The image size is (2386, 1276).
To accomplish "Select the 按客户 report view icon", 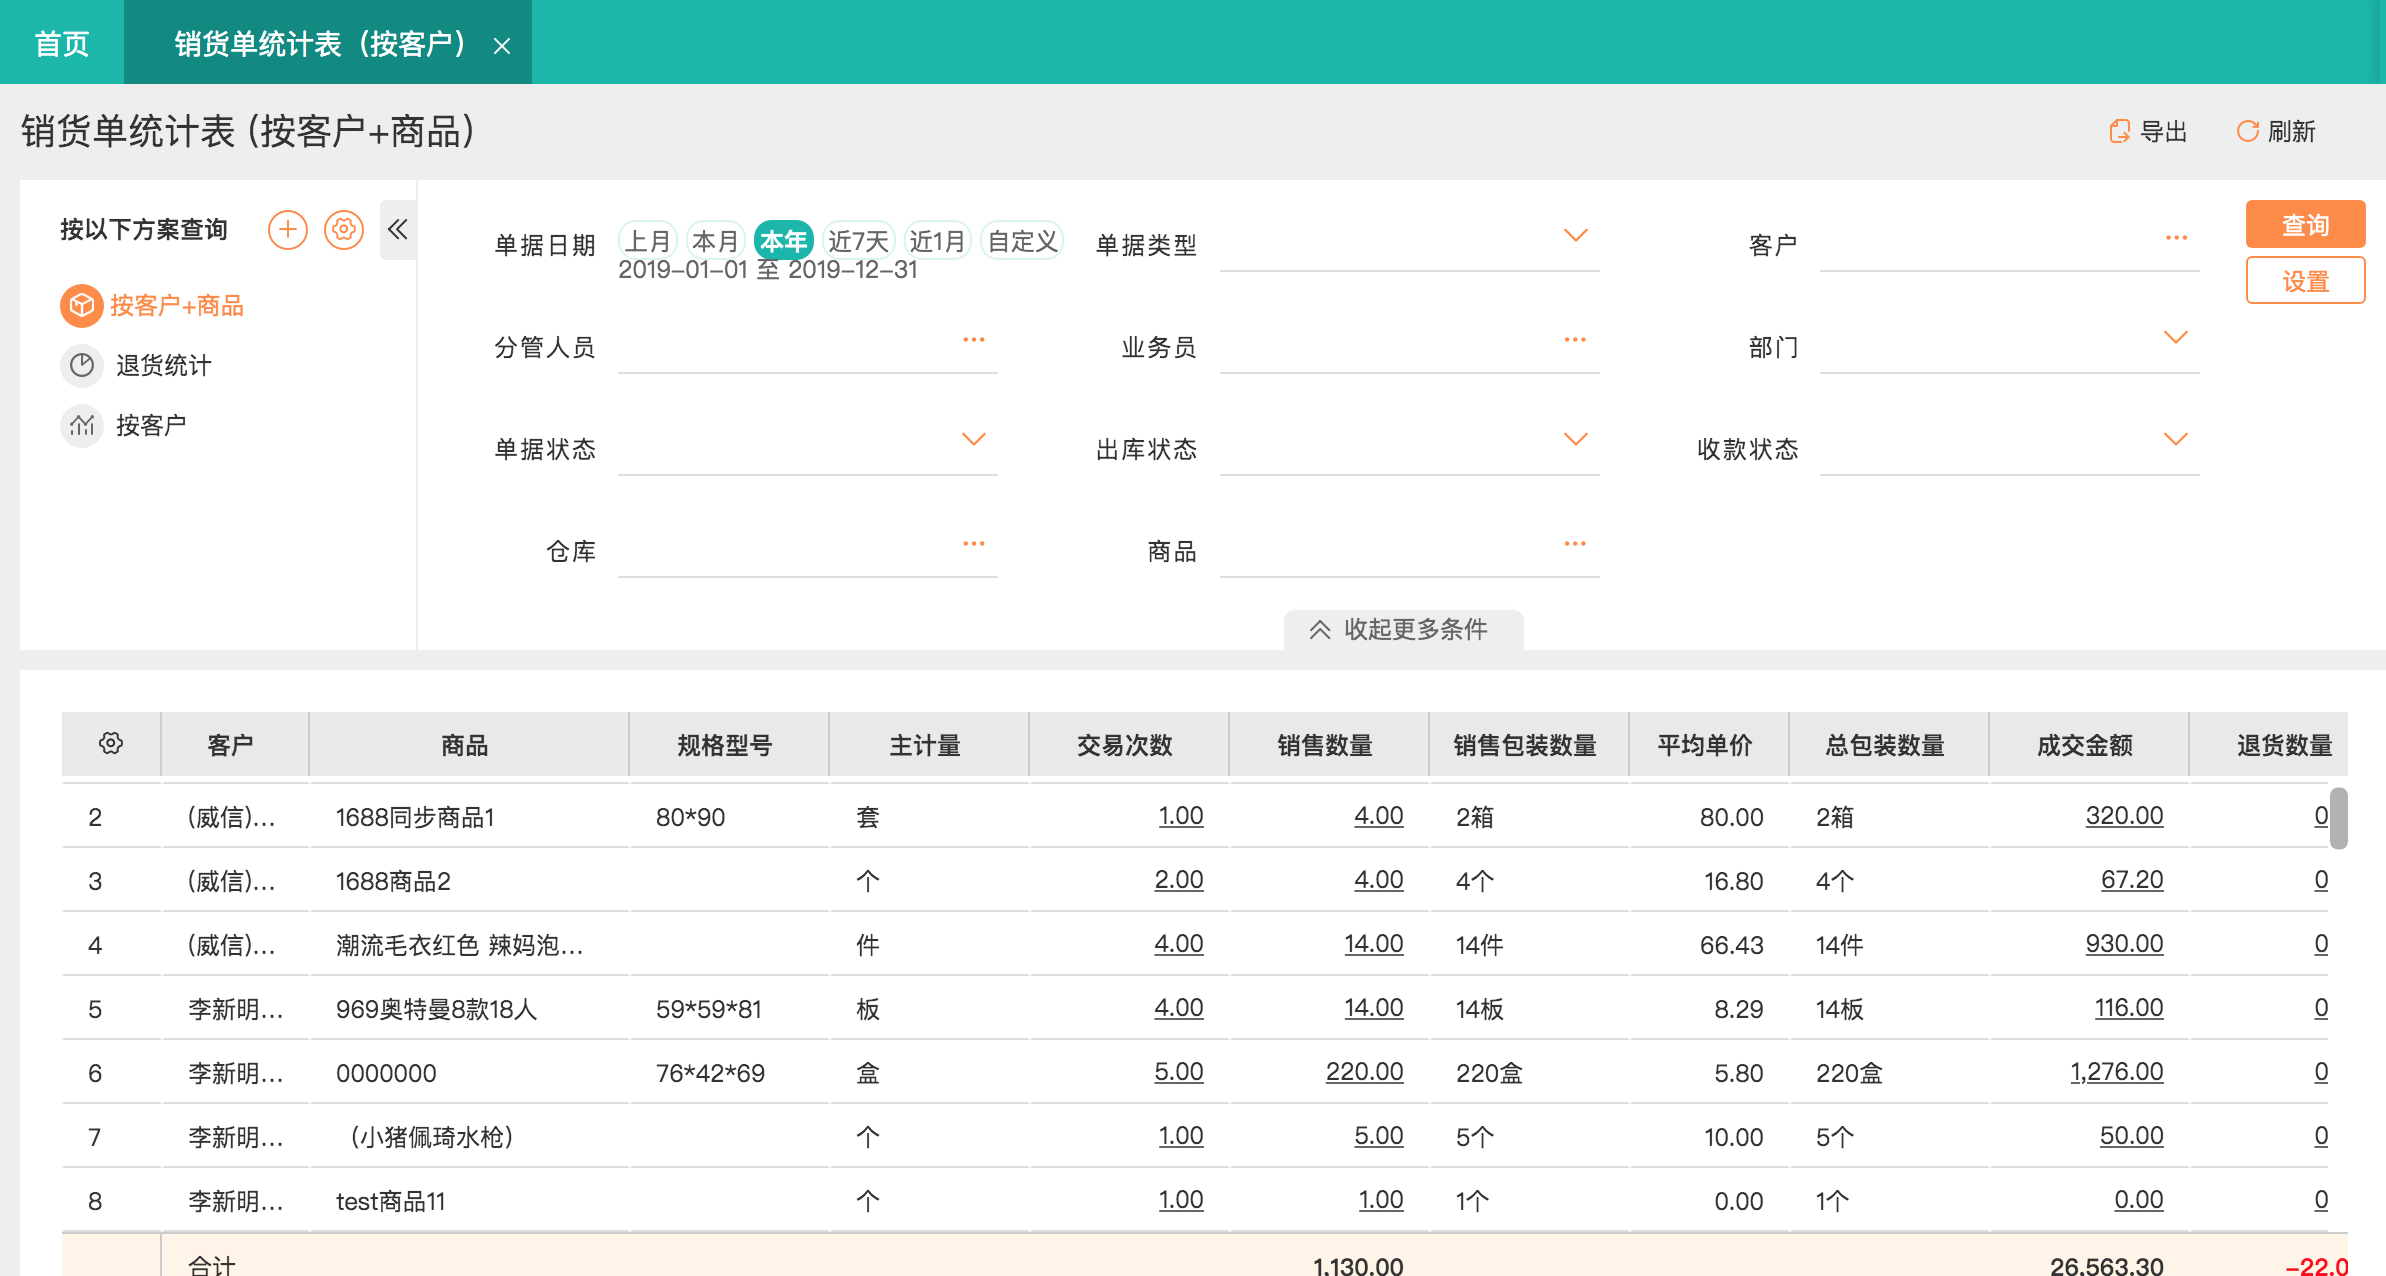I will 82,426.
